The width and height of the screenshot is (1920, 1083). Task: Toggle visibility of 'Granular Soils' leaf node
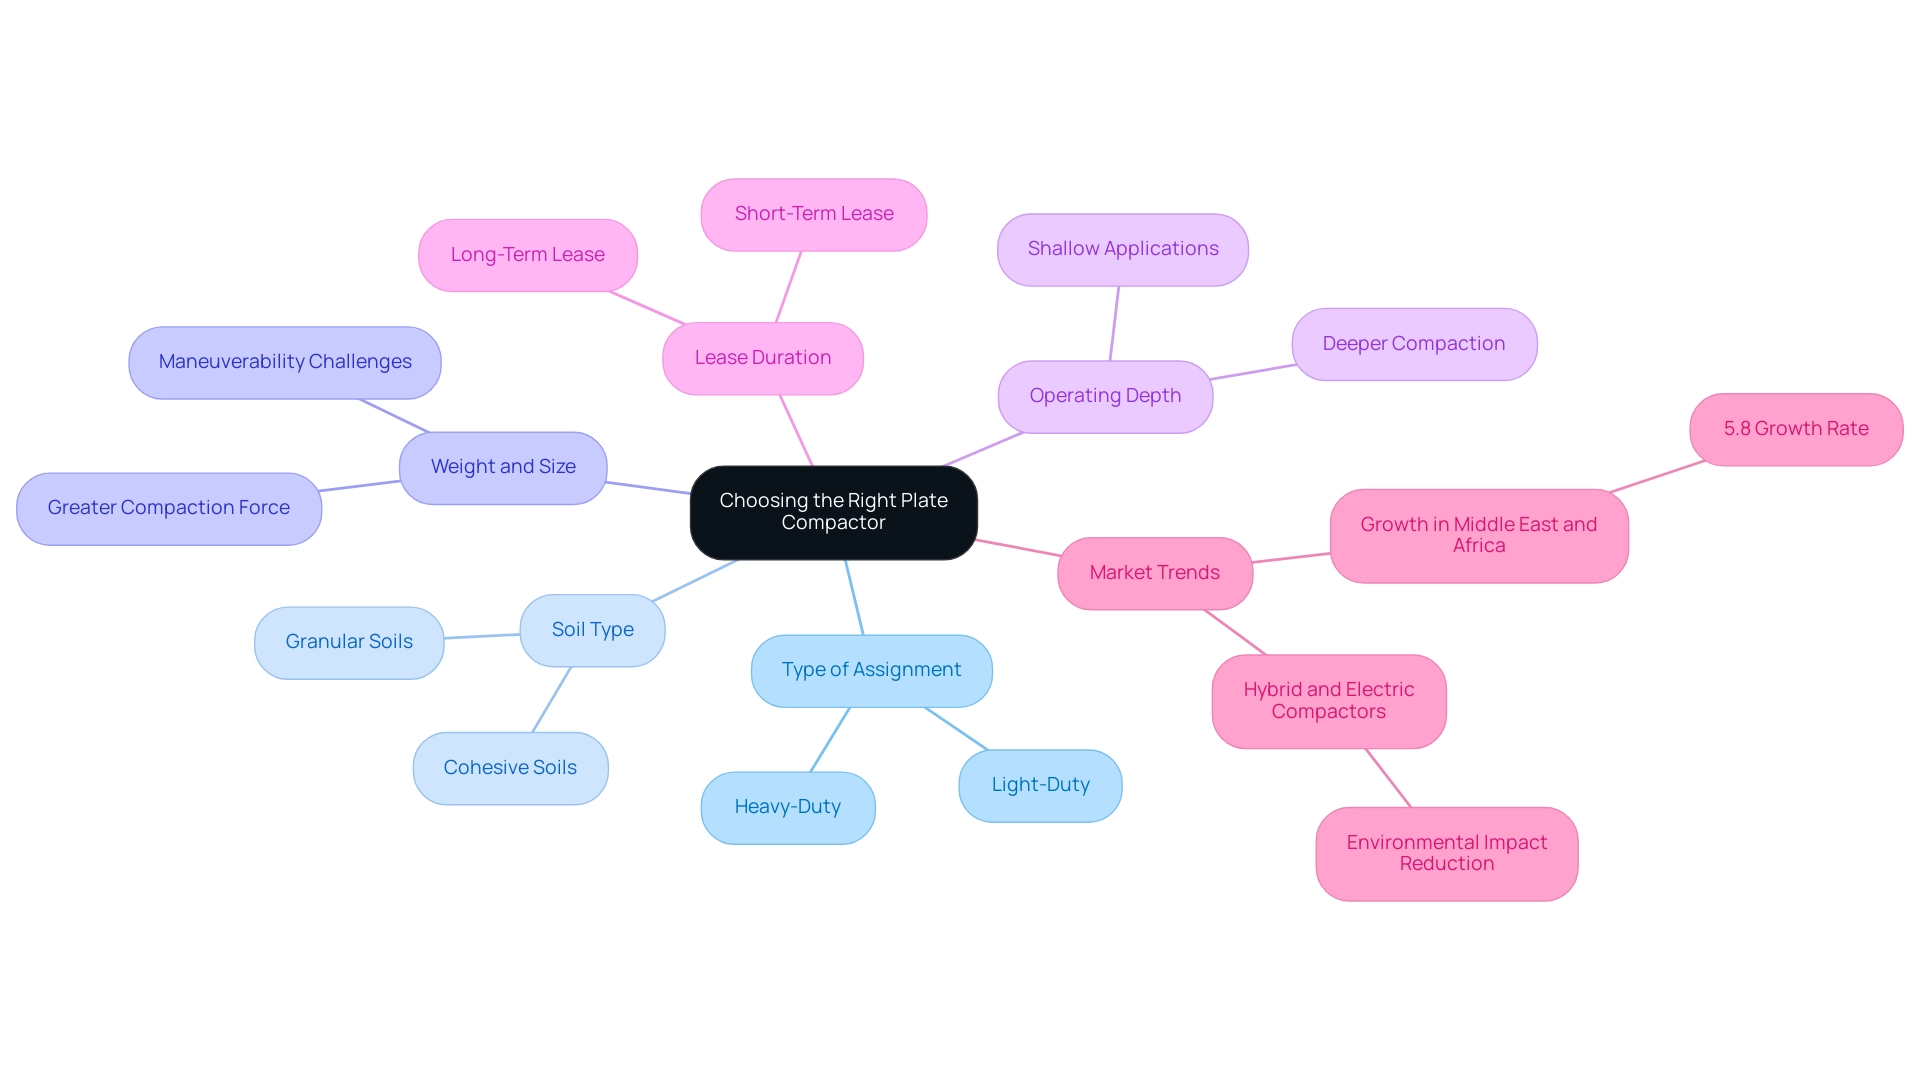coord(347,640)
